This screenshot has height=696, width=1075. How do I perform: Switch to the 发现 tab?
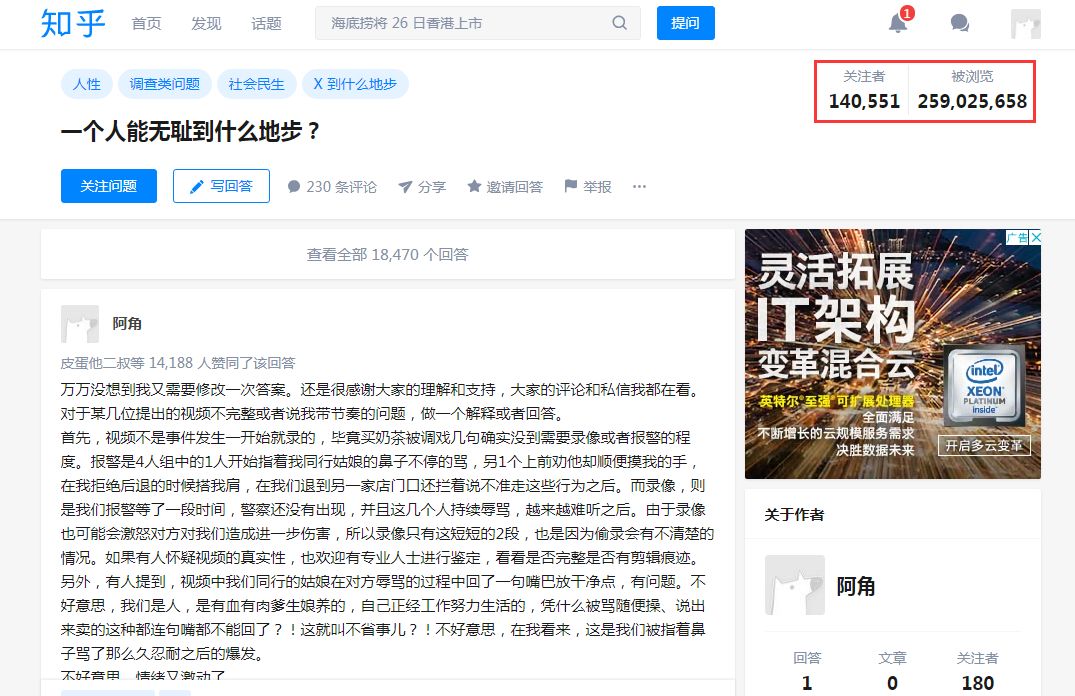[x=206, y=23]
